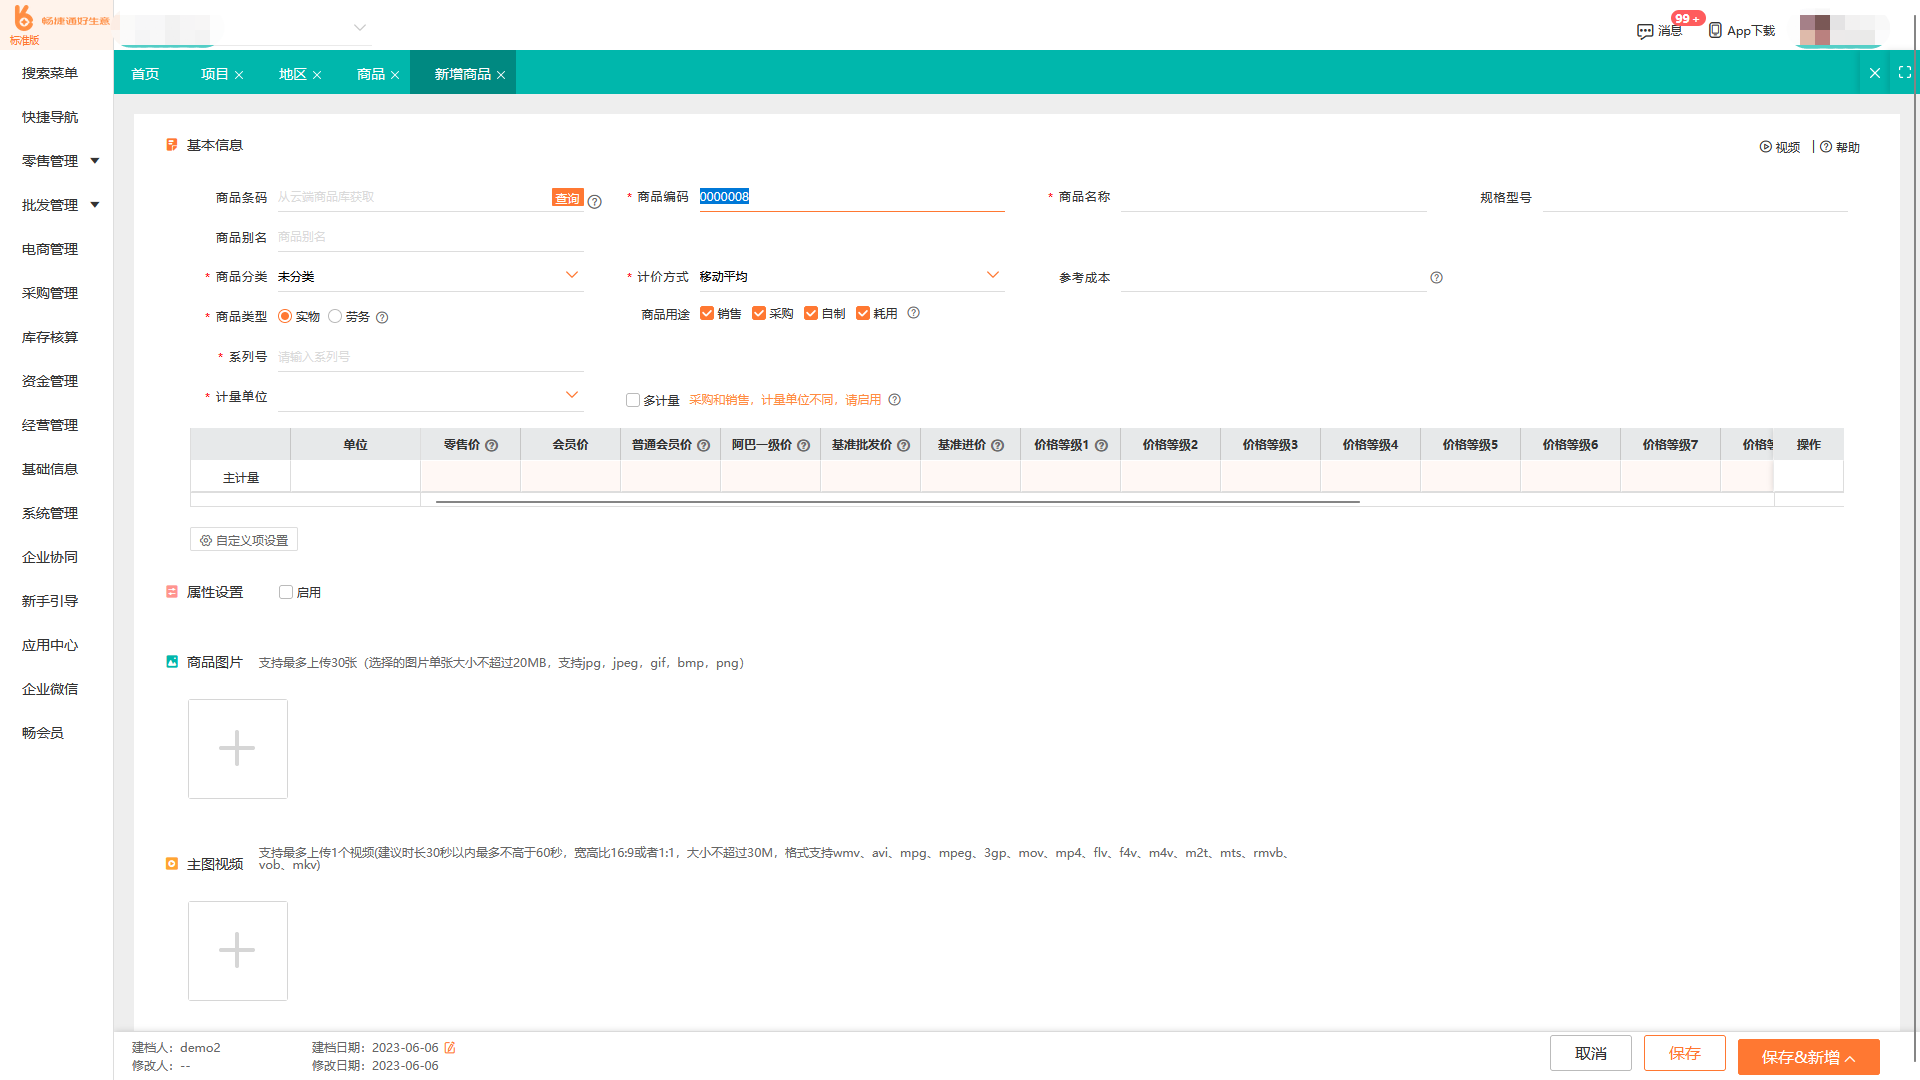The height and width of the screenshot is (1080, 1920).
Task: Click the help question mark icon
Action: click(x=1825, y=146)
